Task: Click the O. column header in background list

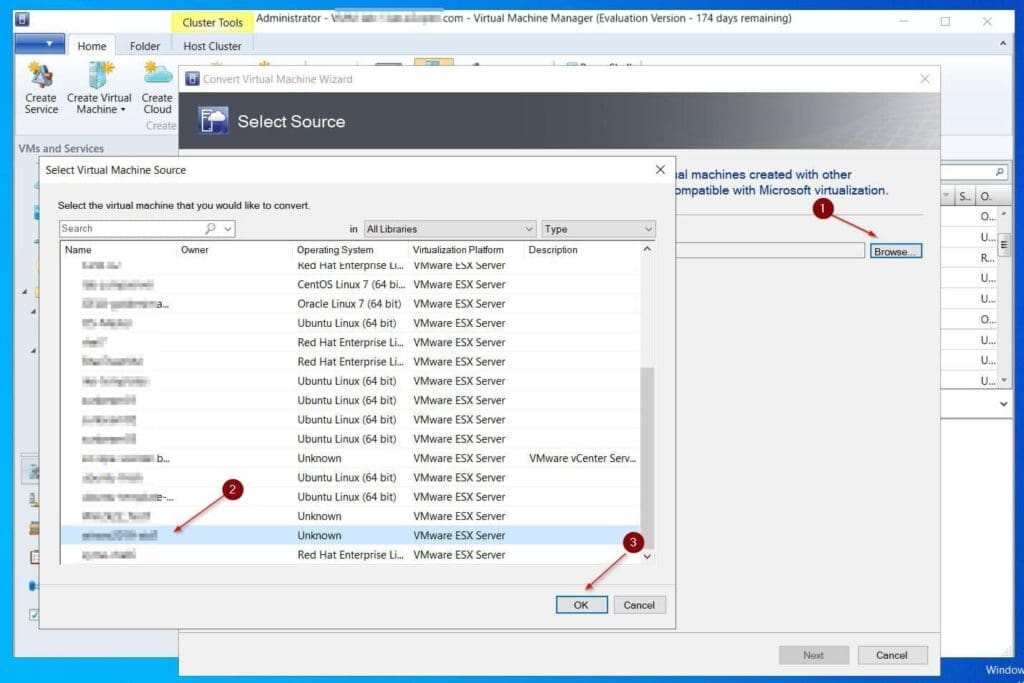Action: [x=985, y=196]
